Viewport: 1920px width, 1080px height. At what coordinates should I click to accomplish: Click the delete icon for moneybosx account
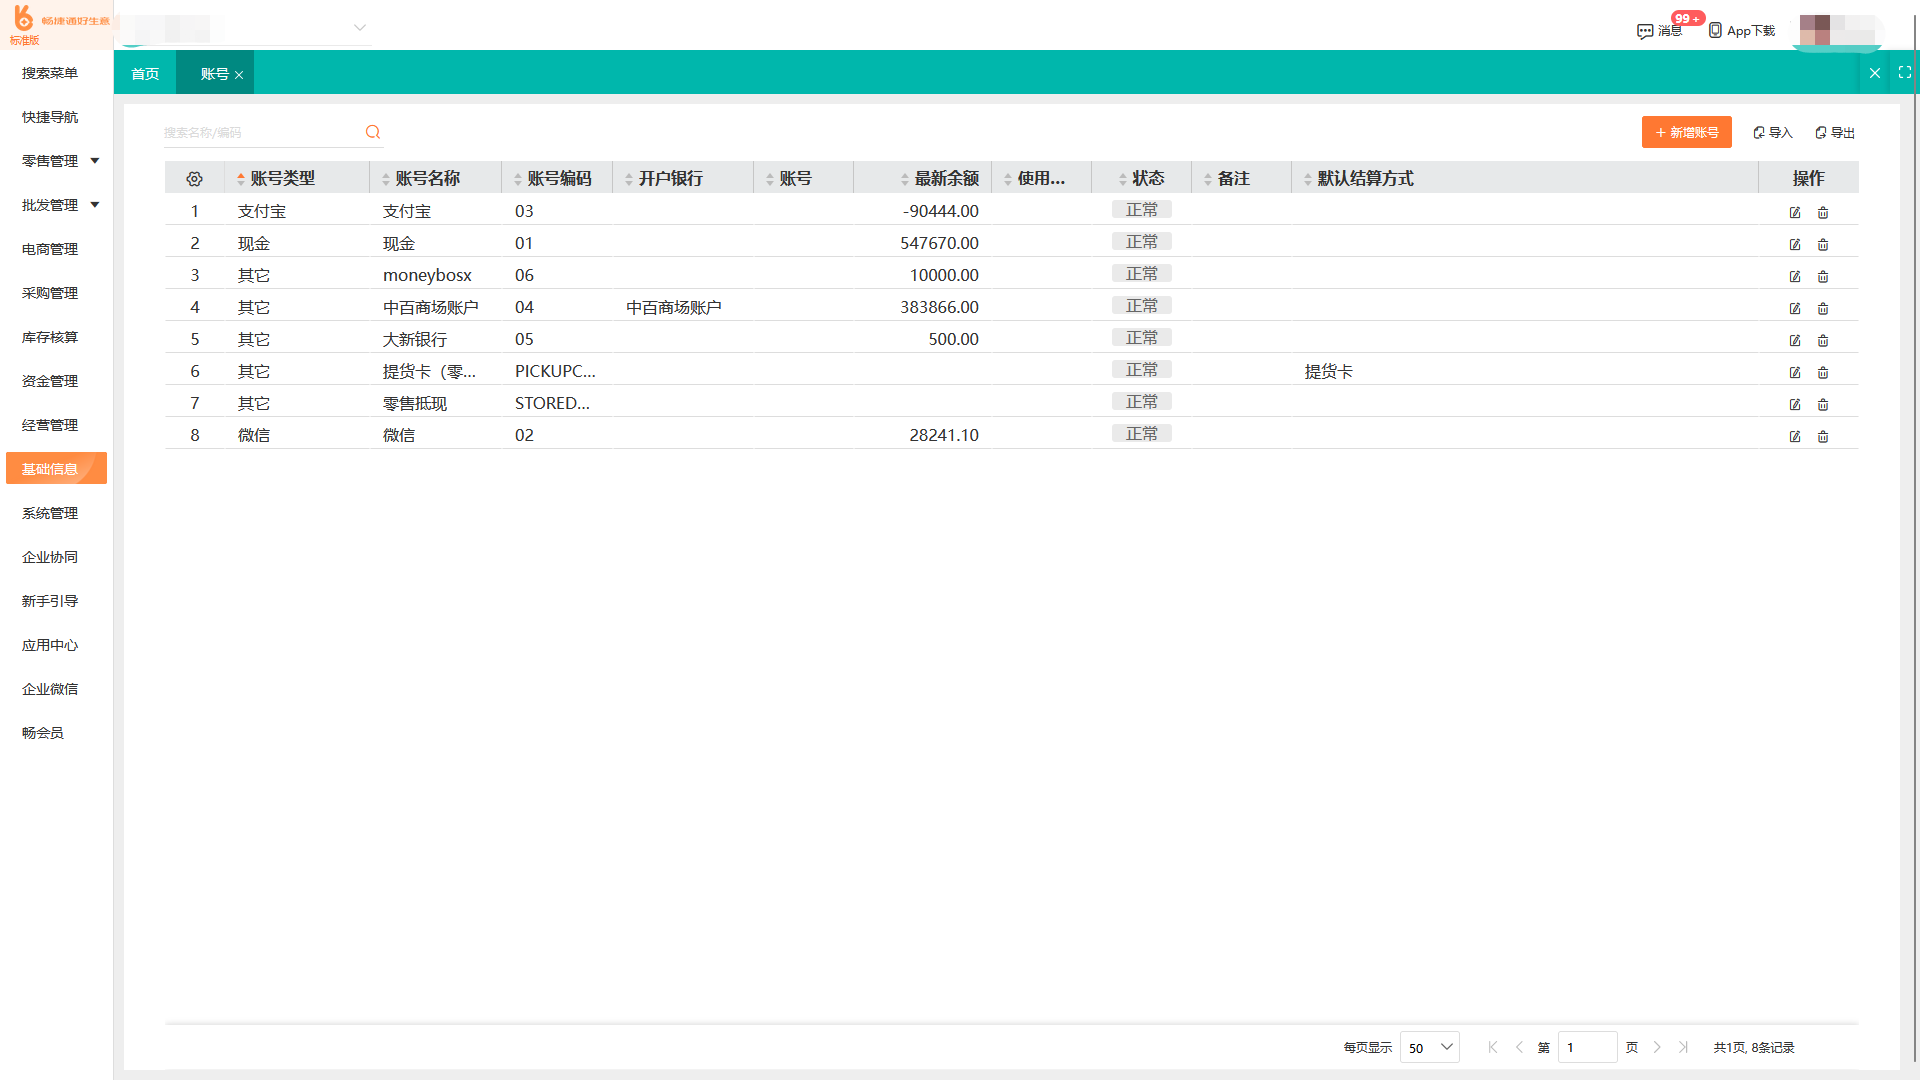[x=1822, y=274]
